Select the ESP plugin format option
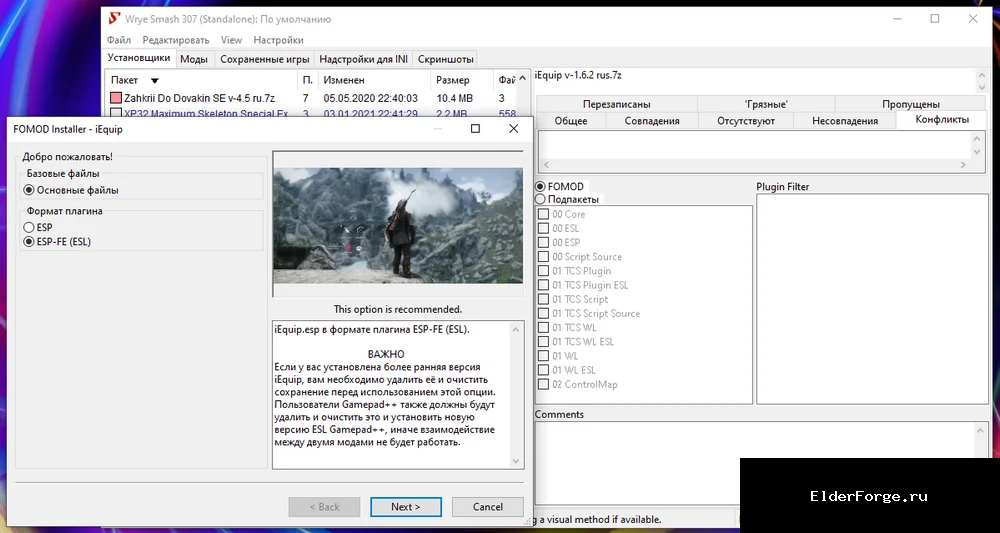The height and width of the screenshot is (533, 1000). (x=29, y=228)
